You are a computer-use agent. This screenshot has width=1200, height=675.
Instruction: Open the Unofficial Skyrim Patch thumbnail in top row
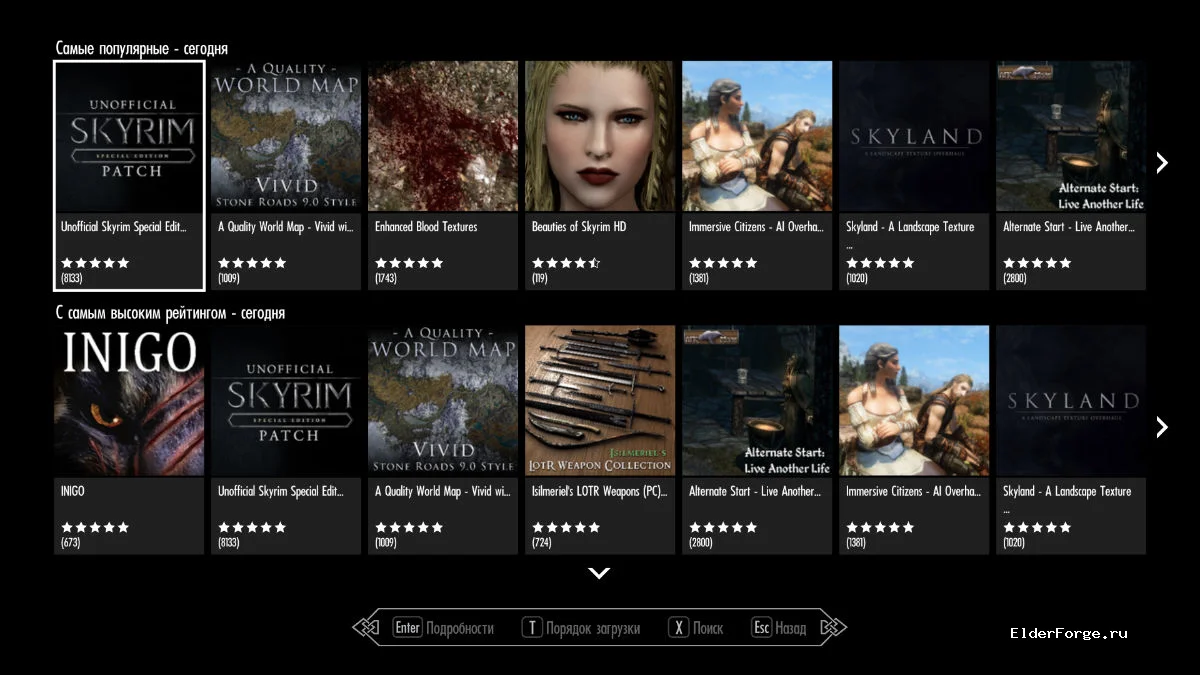[x=129, y=137]
